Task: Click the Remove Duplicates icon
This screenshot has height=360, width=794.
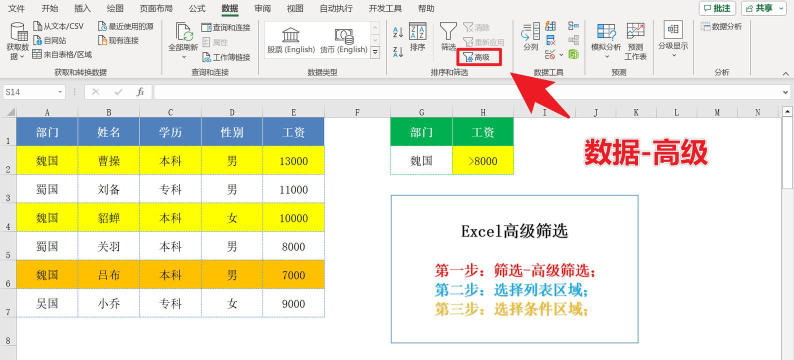Action: tap(550, 40)
